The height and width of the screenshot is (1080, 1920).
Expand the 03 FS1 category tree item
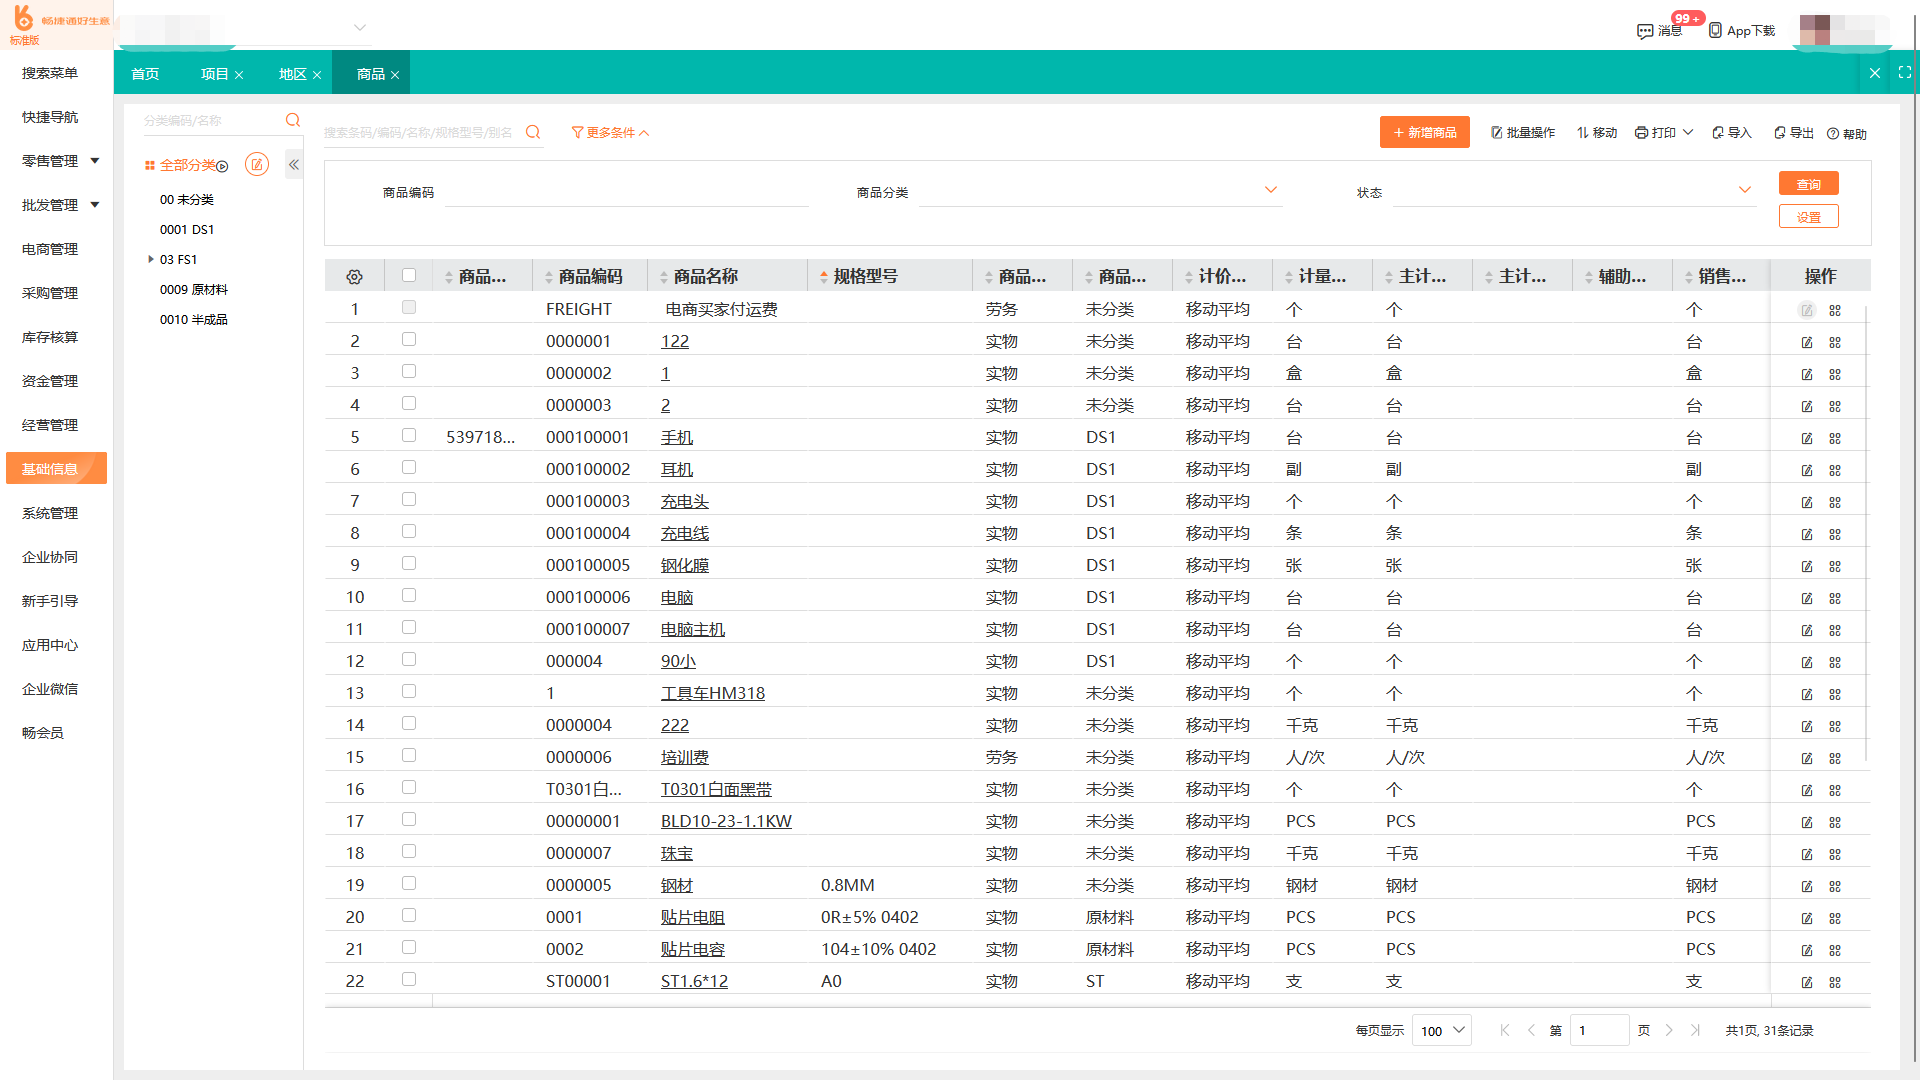coord(150,258)
